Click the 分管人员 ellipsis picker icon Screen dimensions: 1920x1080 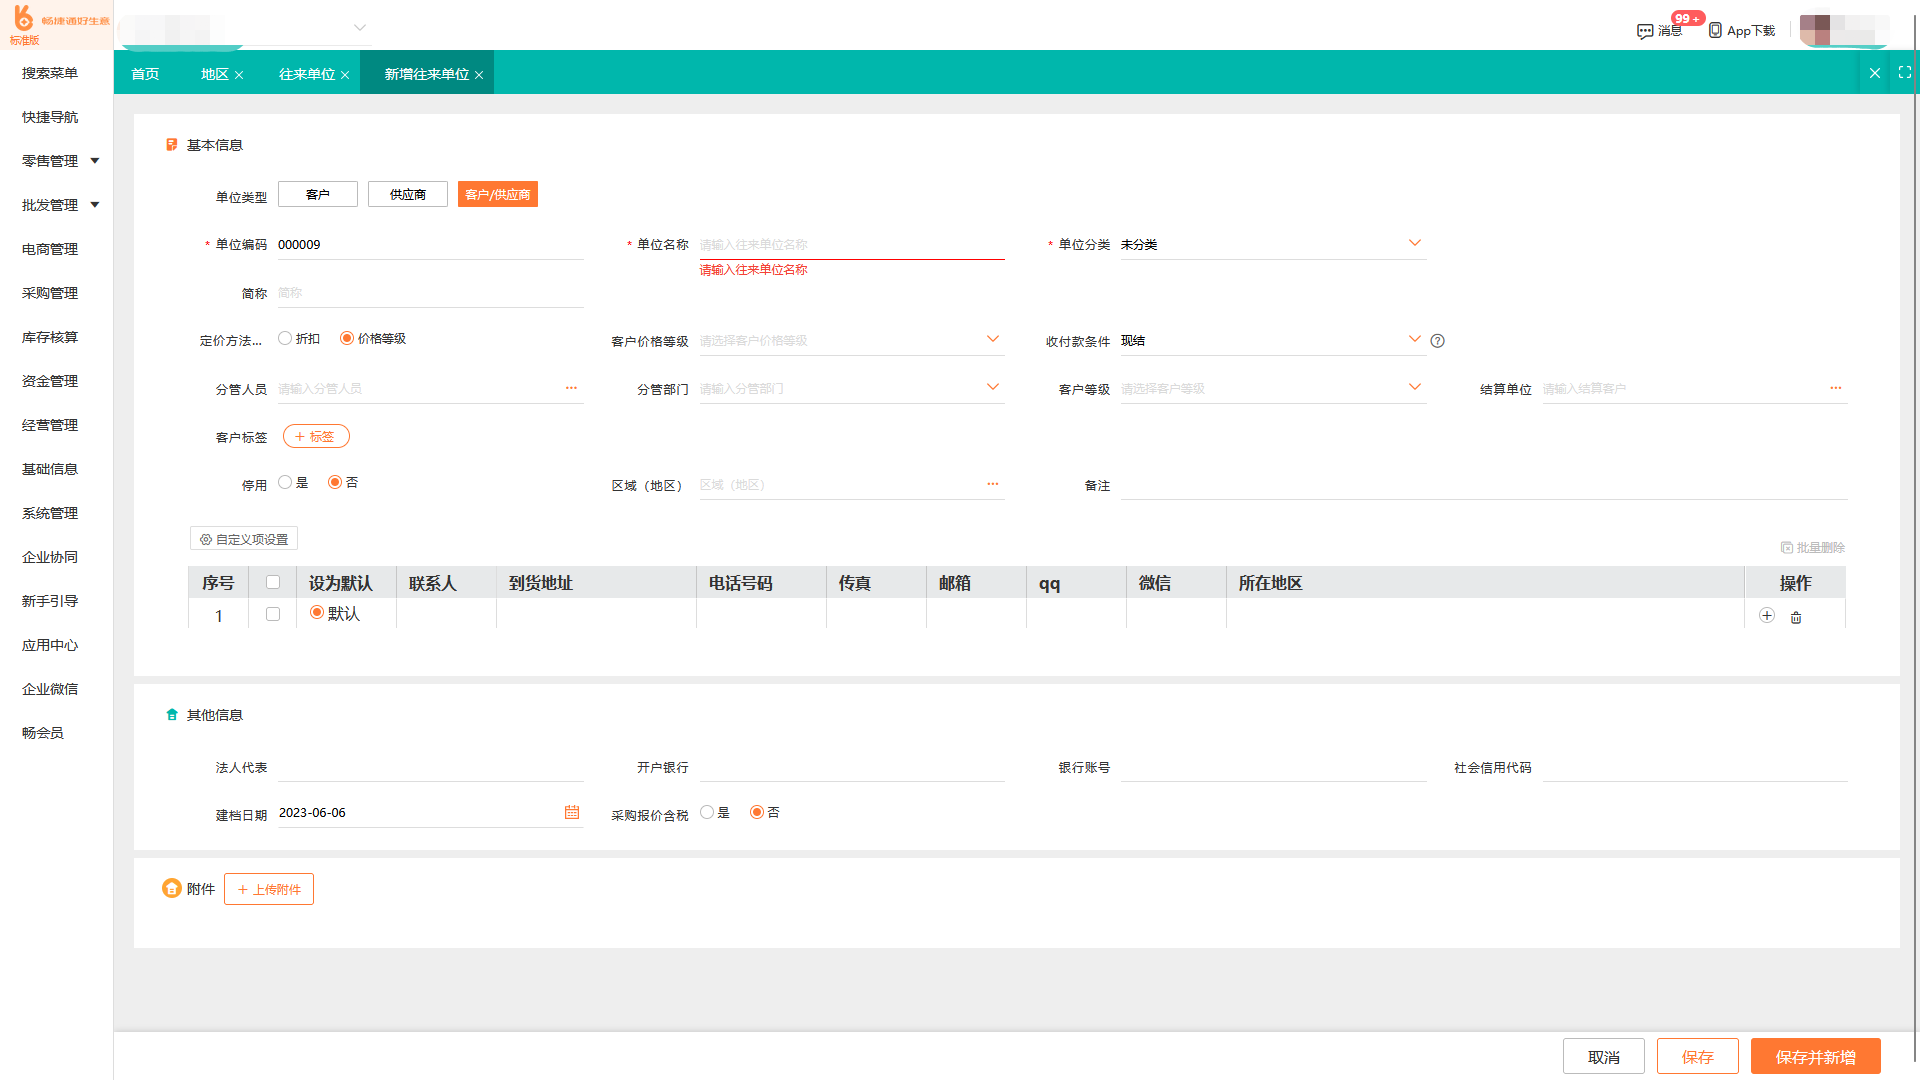click(x=571, y=388)
